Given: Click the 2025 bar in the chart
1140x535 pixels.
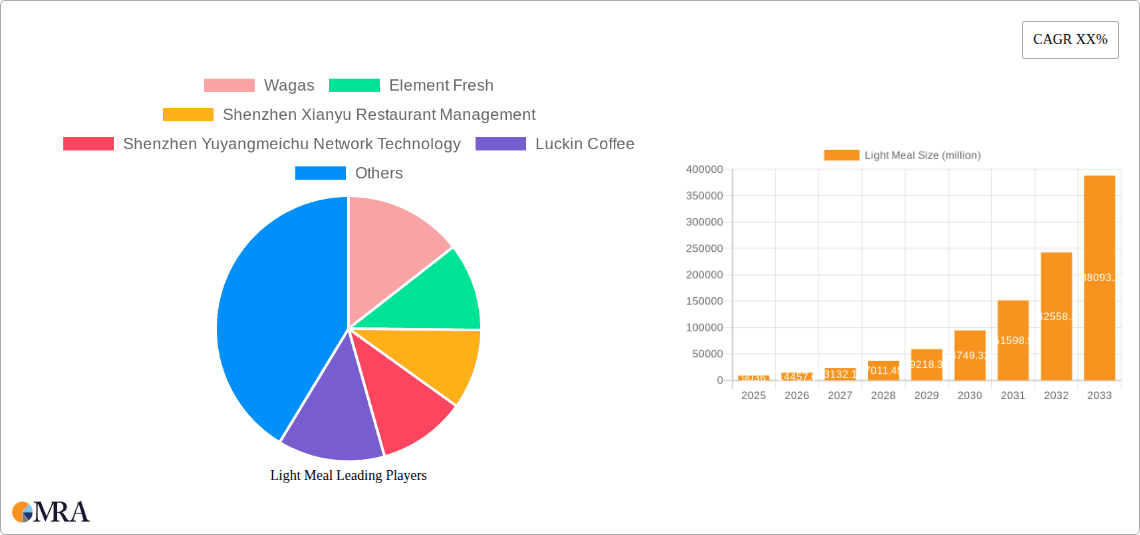Looking at the screenshot, I should 753,378.
